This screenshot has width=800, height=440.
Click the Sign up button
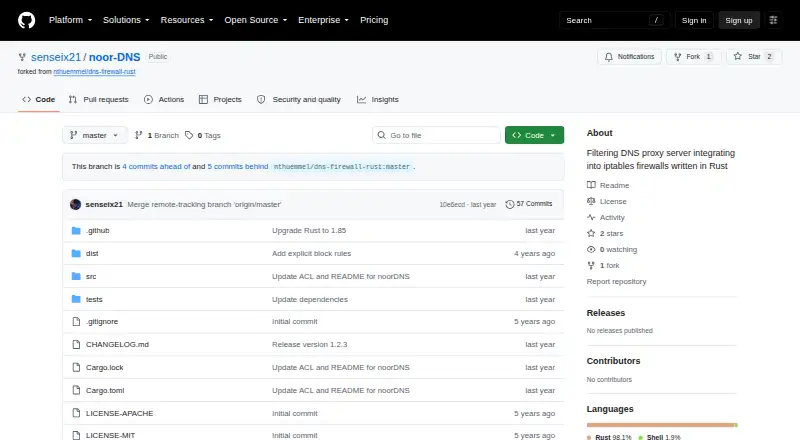(739, 20)
